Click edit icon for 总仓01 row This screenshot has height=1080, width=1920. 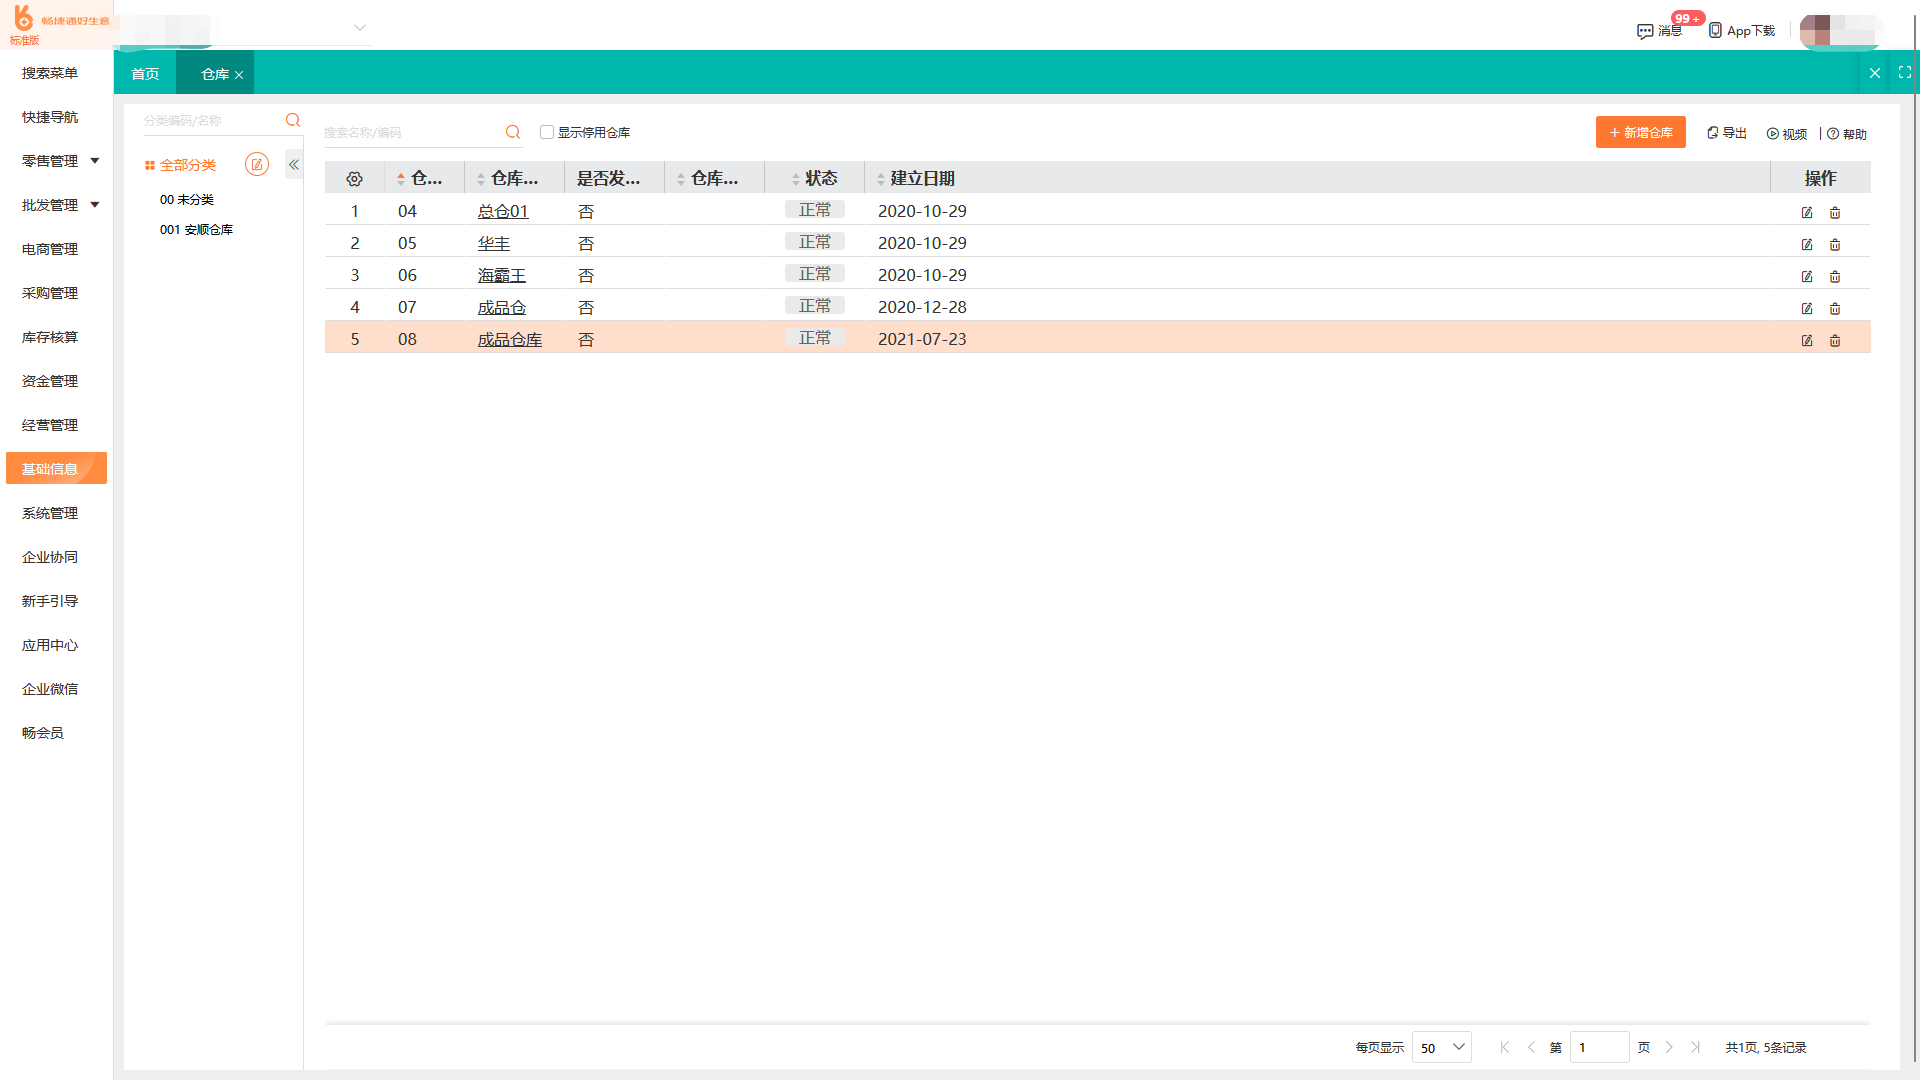coord(1807,211)
